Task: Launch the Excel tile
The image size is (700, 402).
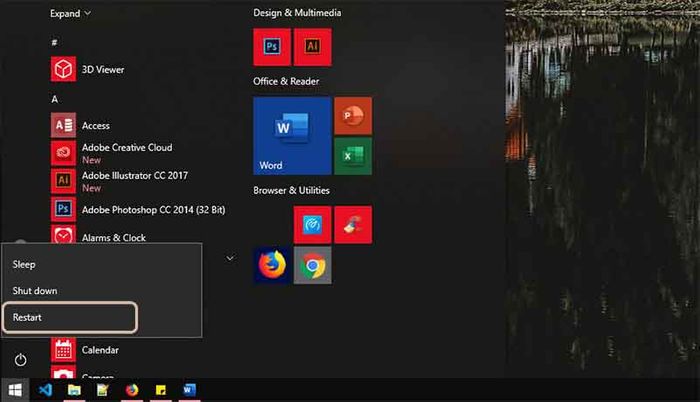Action: click(353, 156)
